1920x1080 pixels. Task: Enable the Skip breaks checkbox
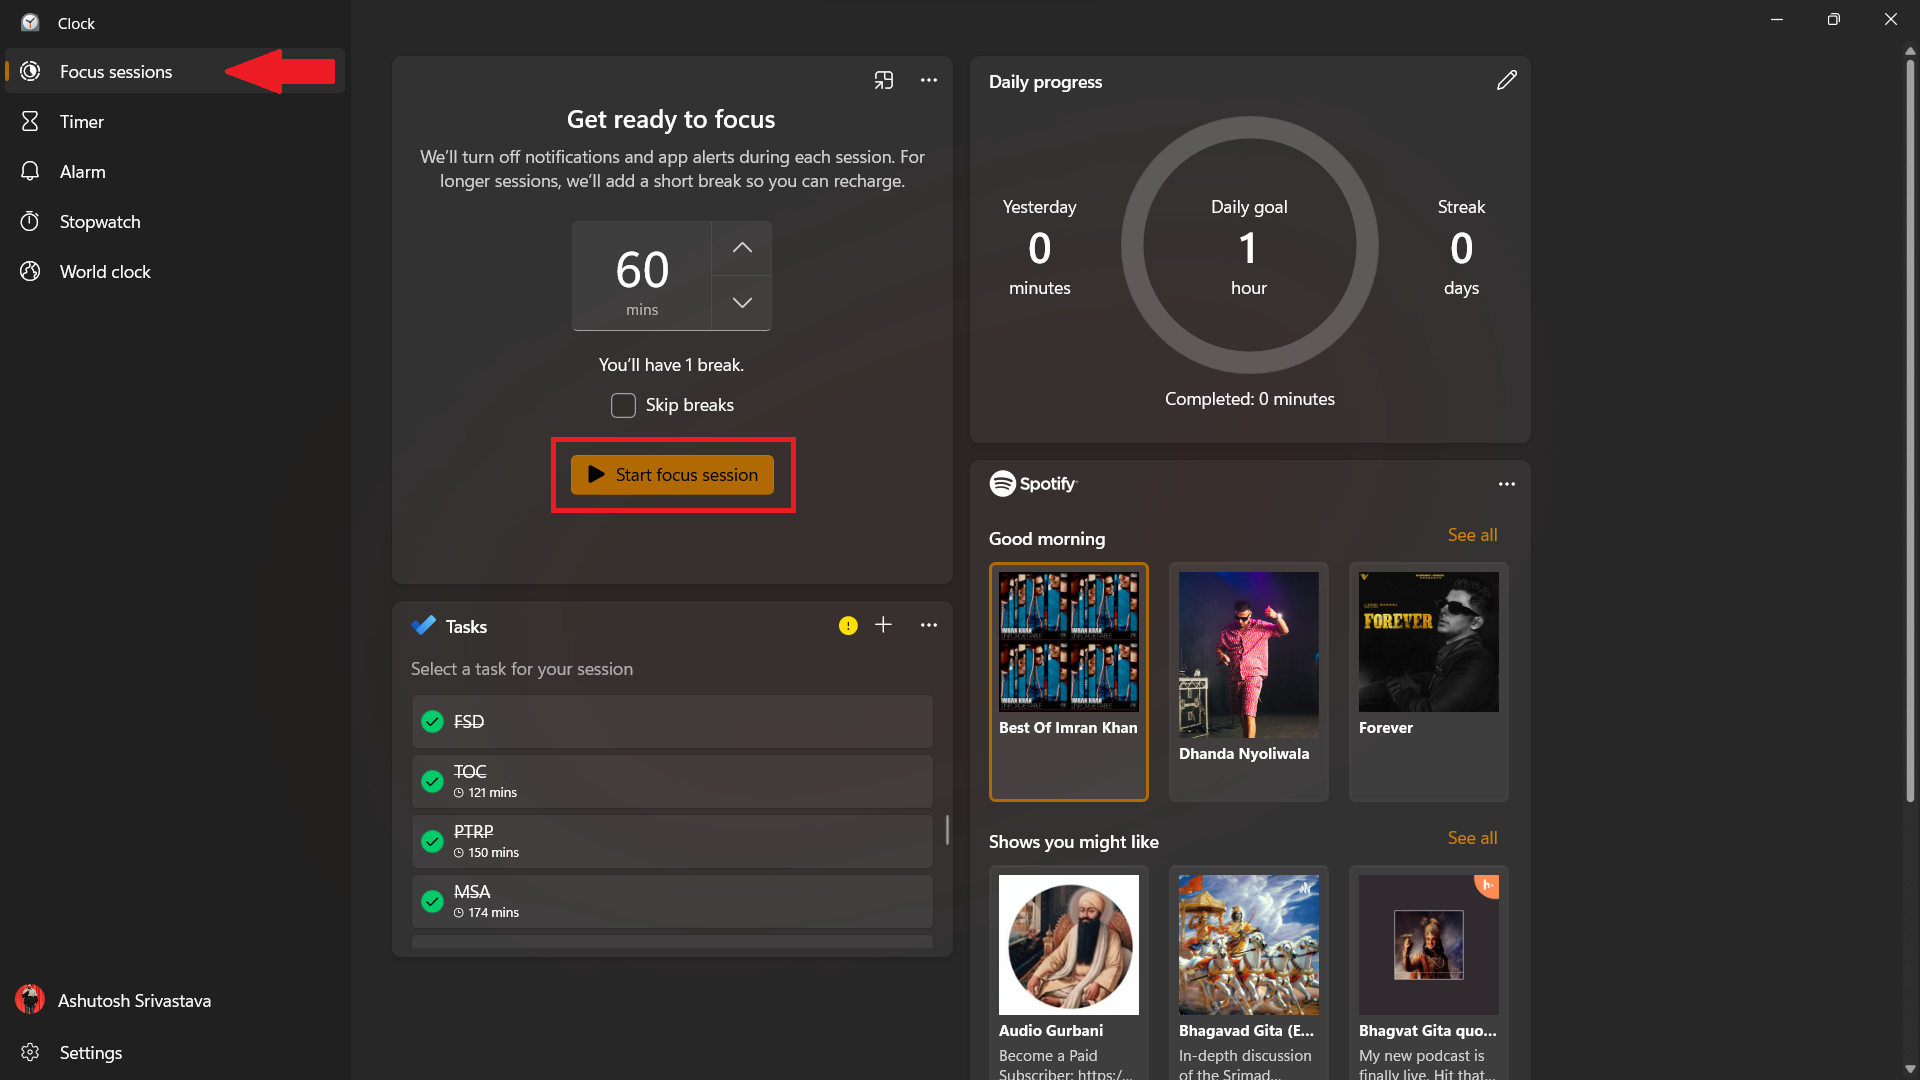(623, 405)
